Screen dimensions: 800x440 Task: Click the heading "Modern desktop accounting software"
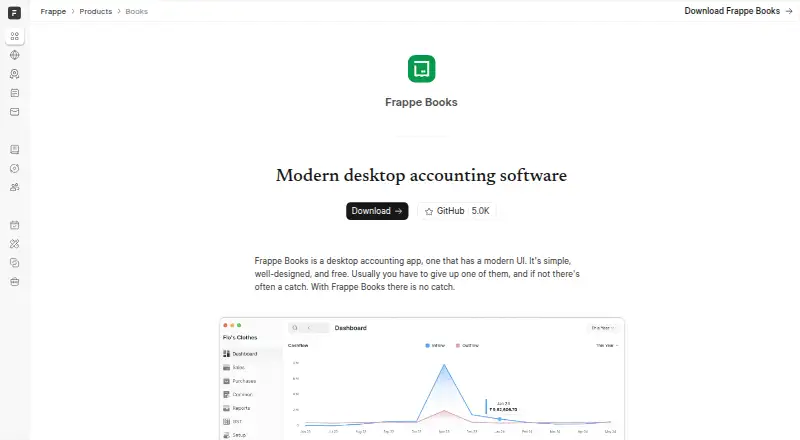(421, 175)
